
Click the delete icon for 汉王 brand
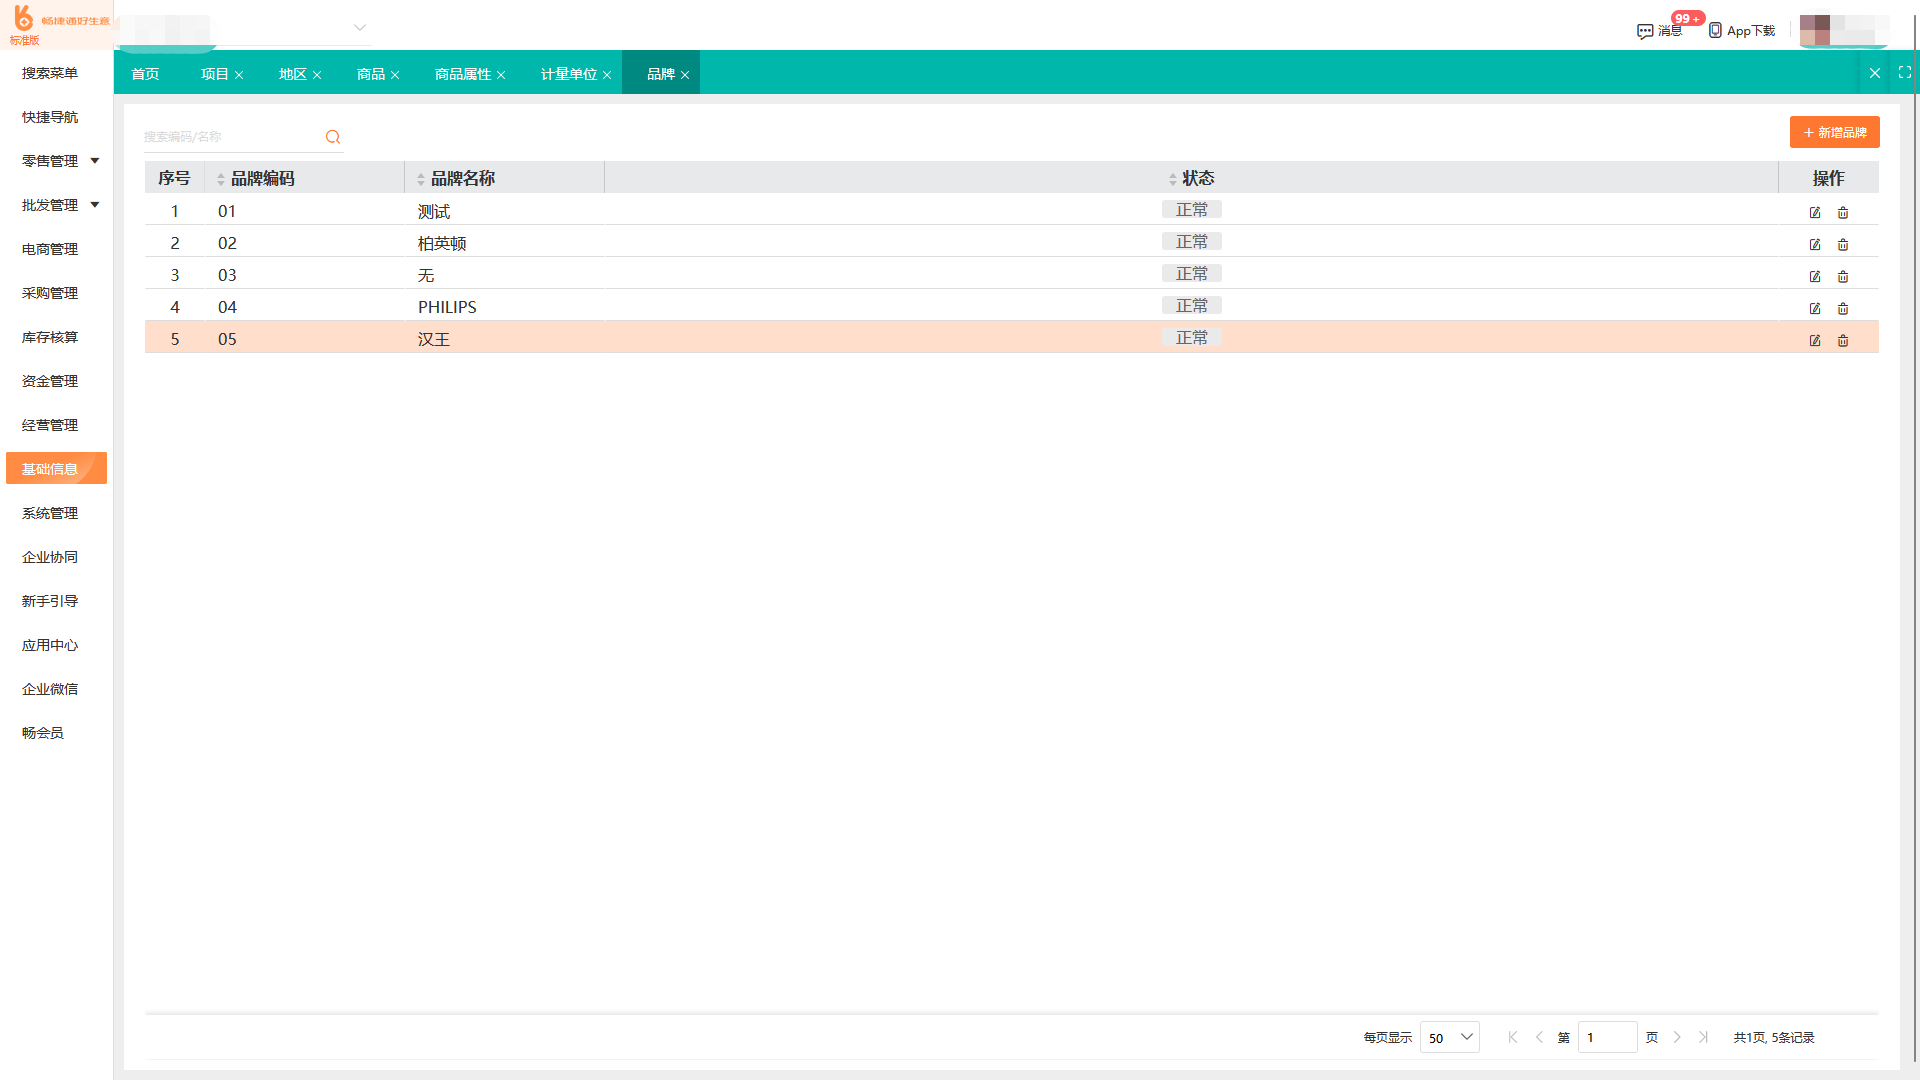[1844, 339]
